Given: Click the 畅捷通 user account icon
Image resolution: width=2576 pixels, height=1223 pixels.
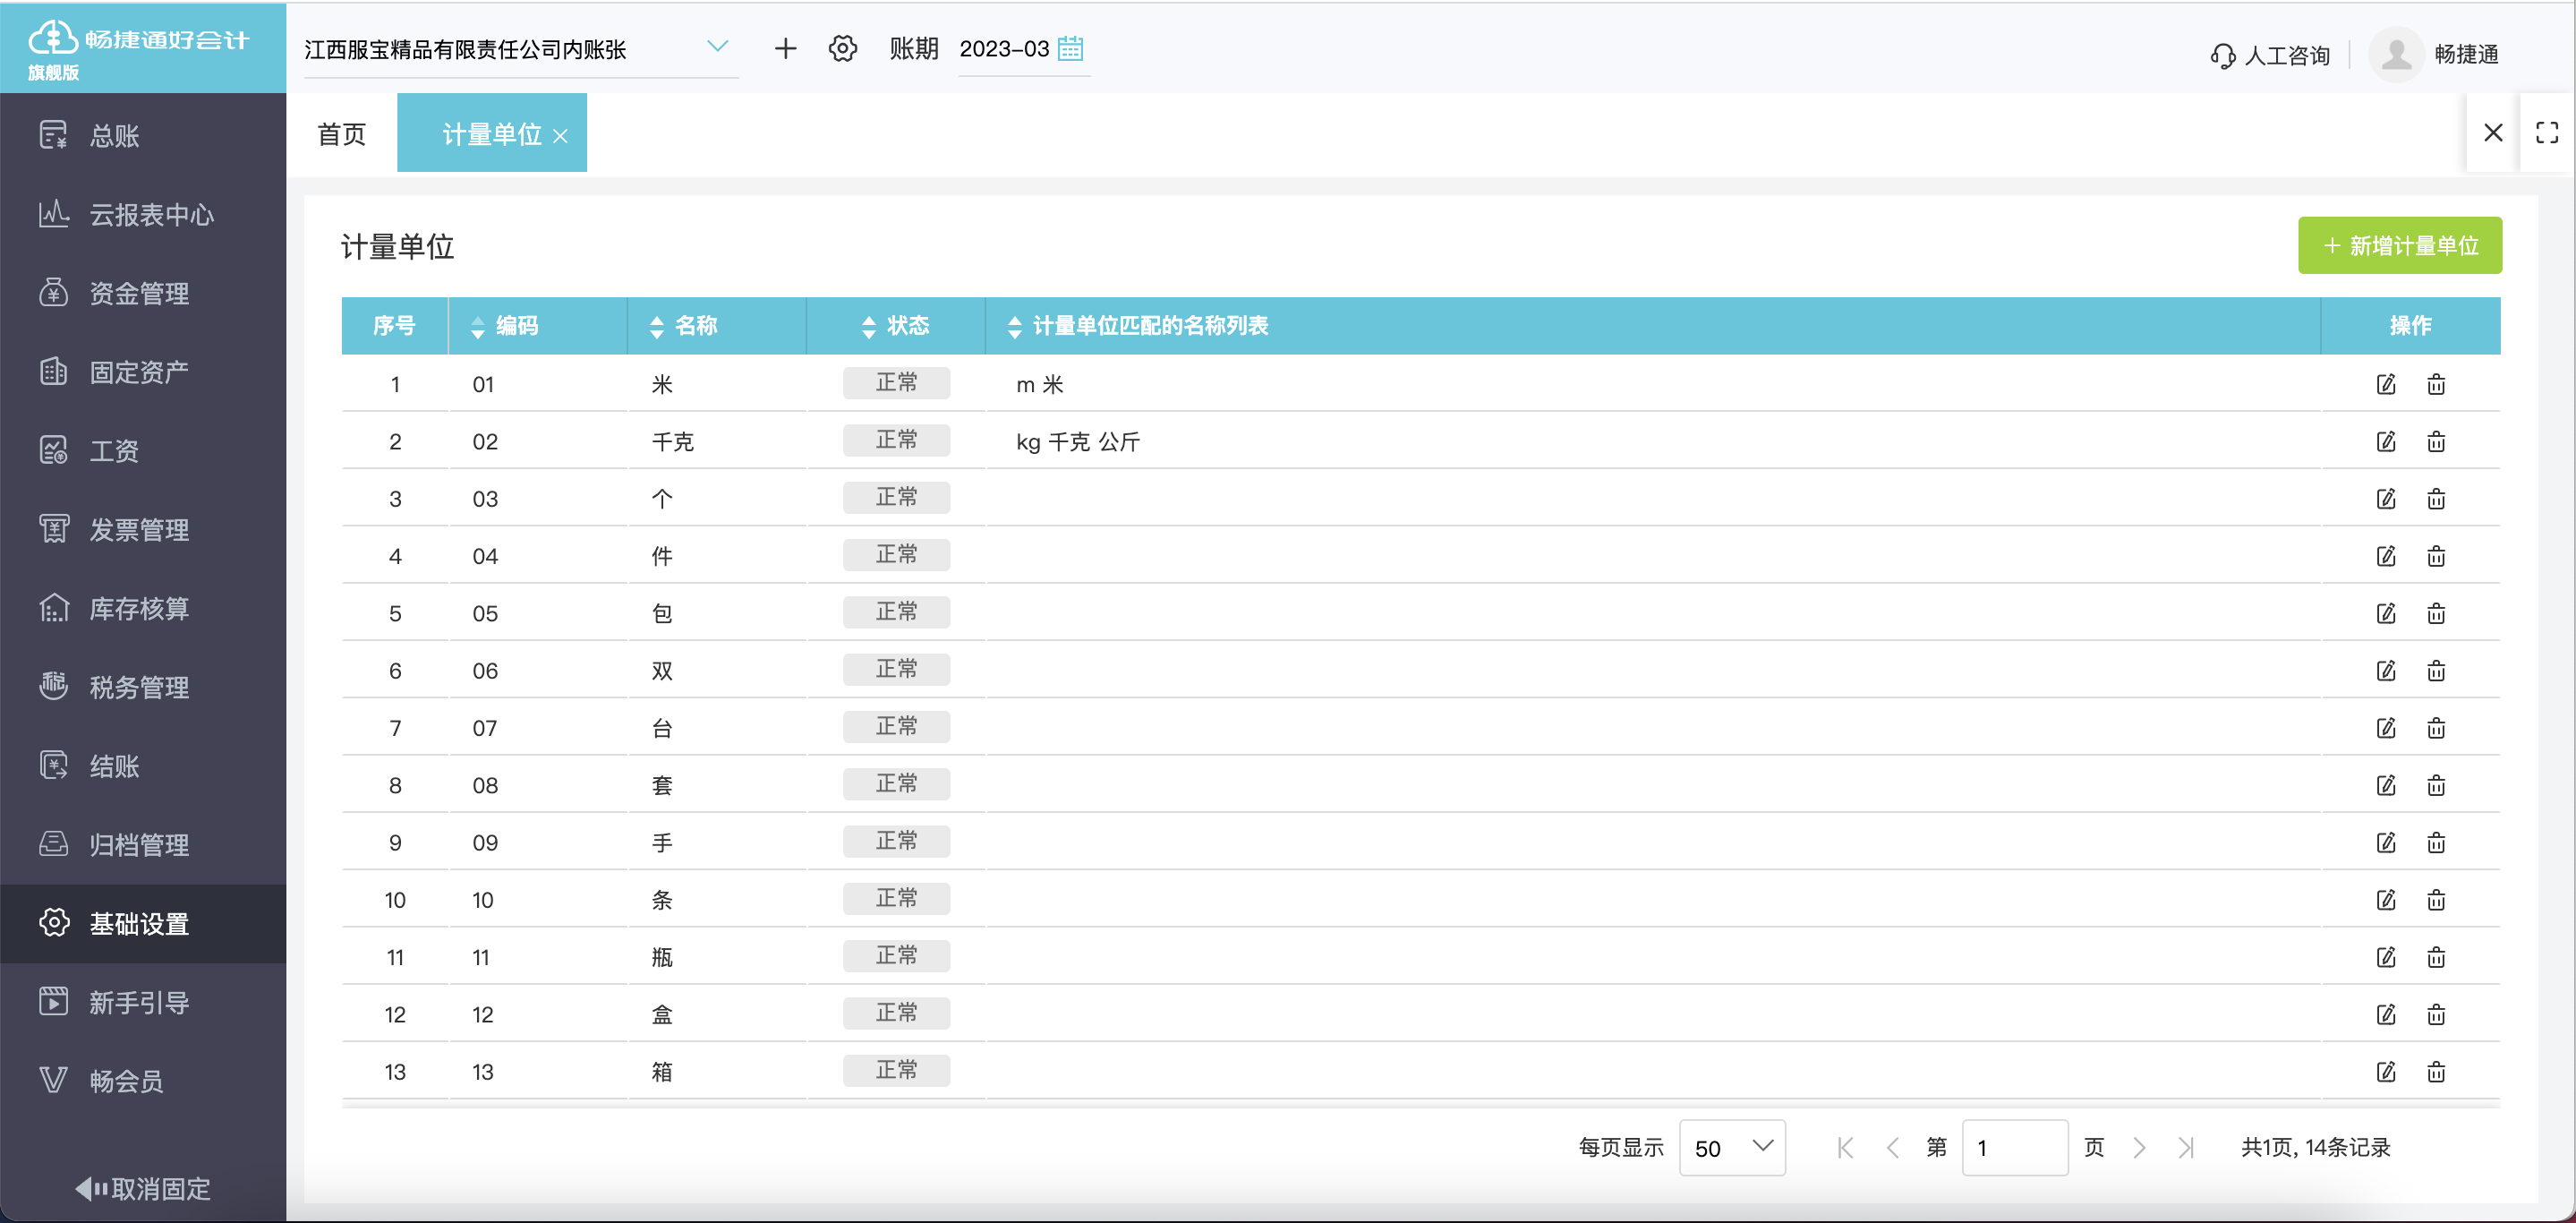Looking at the screenshot, I should coord(2392,47).
